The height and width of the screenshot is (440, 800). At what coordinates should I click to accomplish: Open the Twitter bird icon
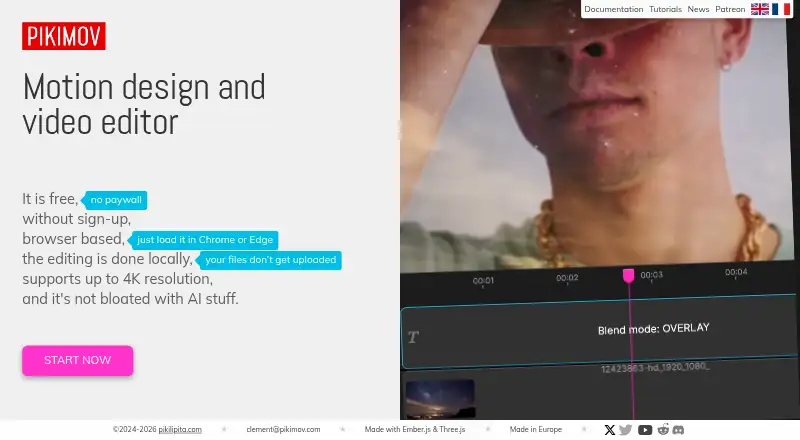tap(626, 430)
